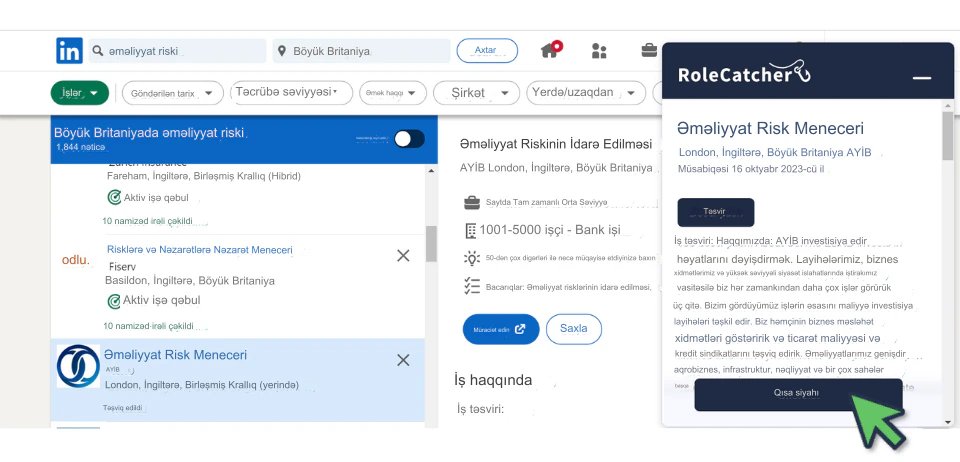Click the Müraciət edin apply button
Screen dimensions: 960x462
(x=501, y=328)
